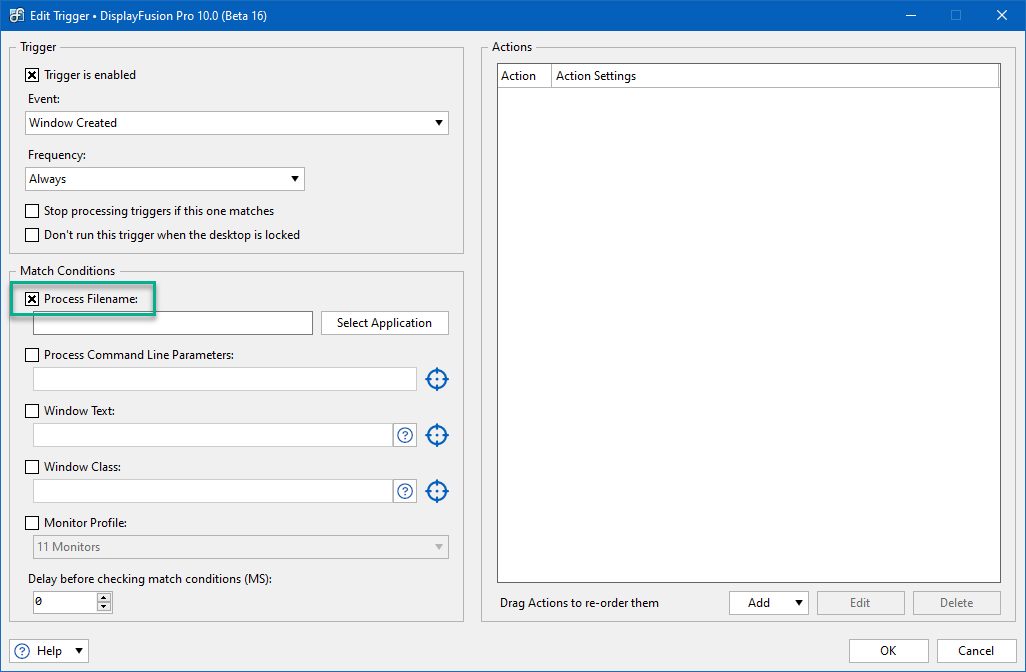Click the crosshair target beside Window Text
This screenshot has height=672, width=1026.
pos(437,435)
